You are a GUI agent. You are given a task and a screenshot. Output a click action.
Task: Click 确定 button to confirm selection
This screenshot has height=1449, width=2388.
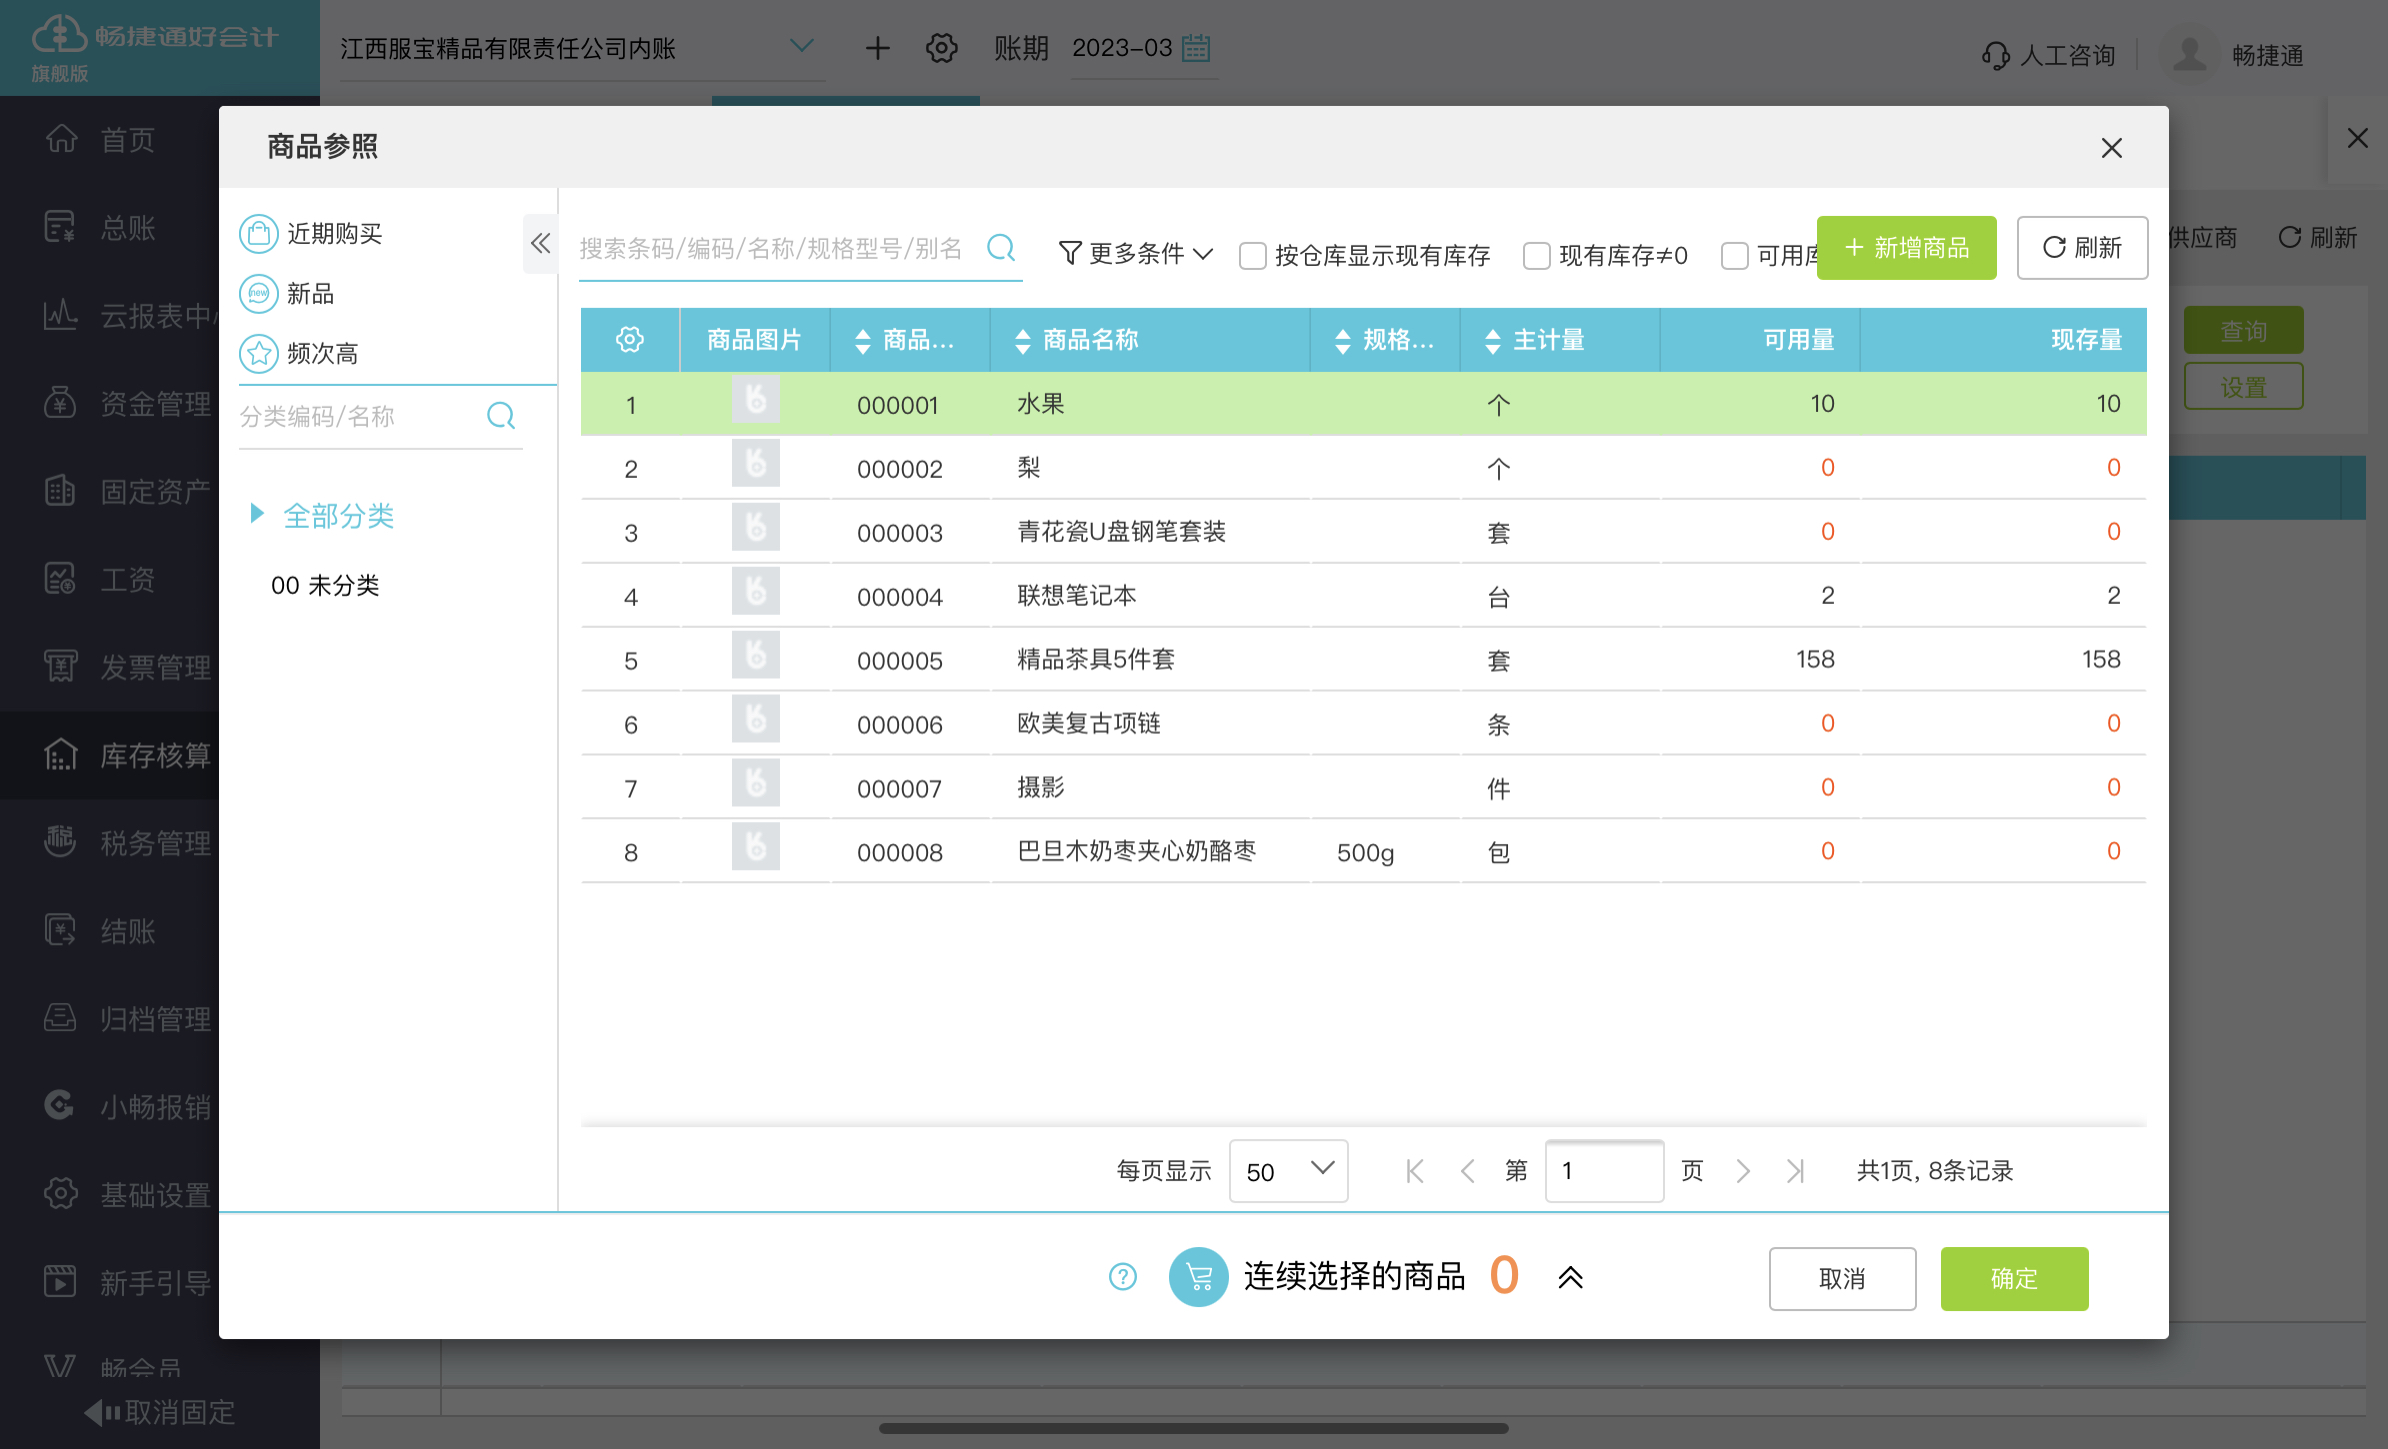click(2016, 1275)
